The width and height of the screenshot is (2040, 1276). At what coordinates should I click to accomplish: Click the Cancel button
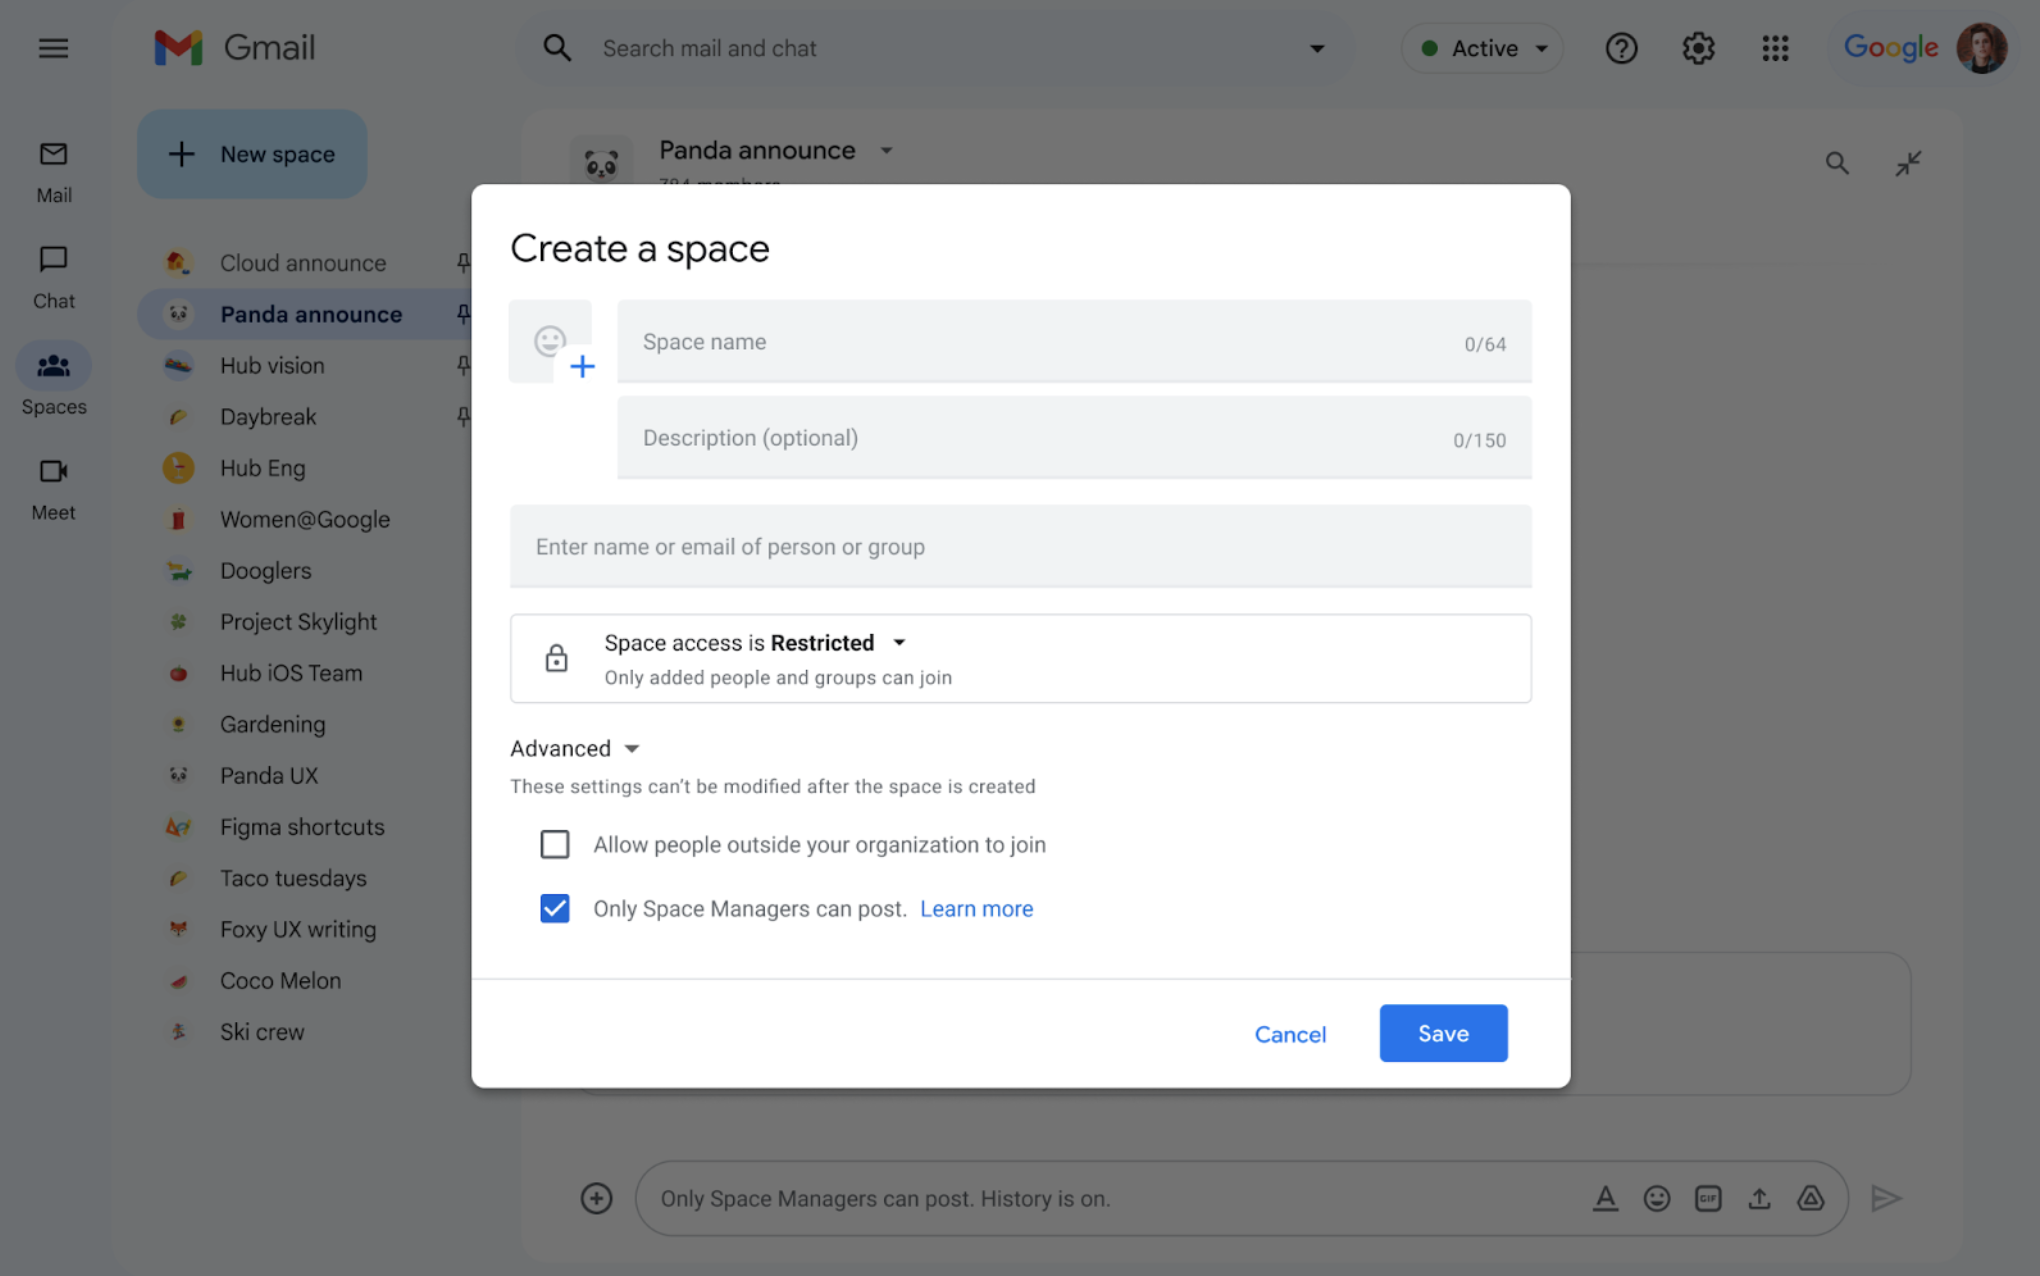(1290, 1034)
